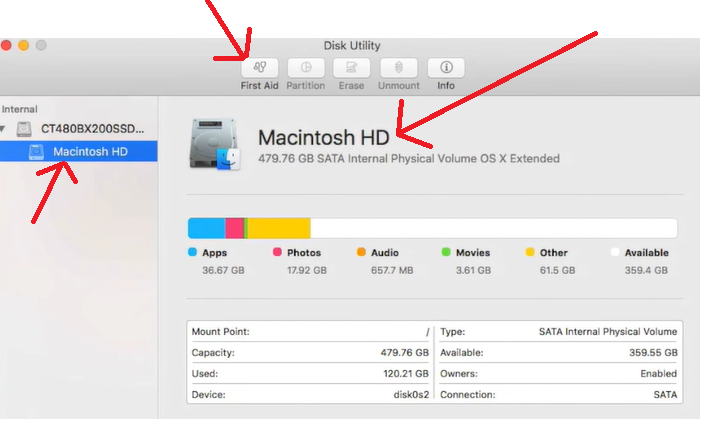Image resolution: width=703 pixels, height=421 pixels.
Task: Click the Mount Point label
Action: [221, 332]
